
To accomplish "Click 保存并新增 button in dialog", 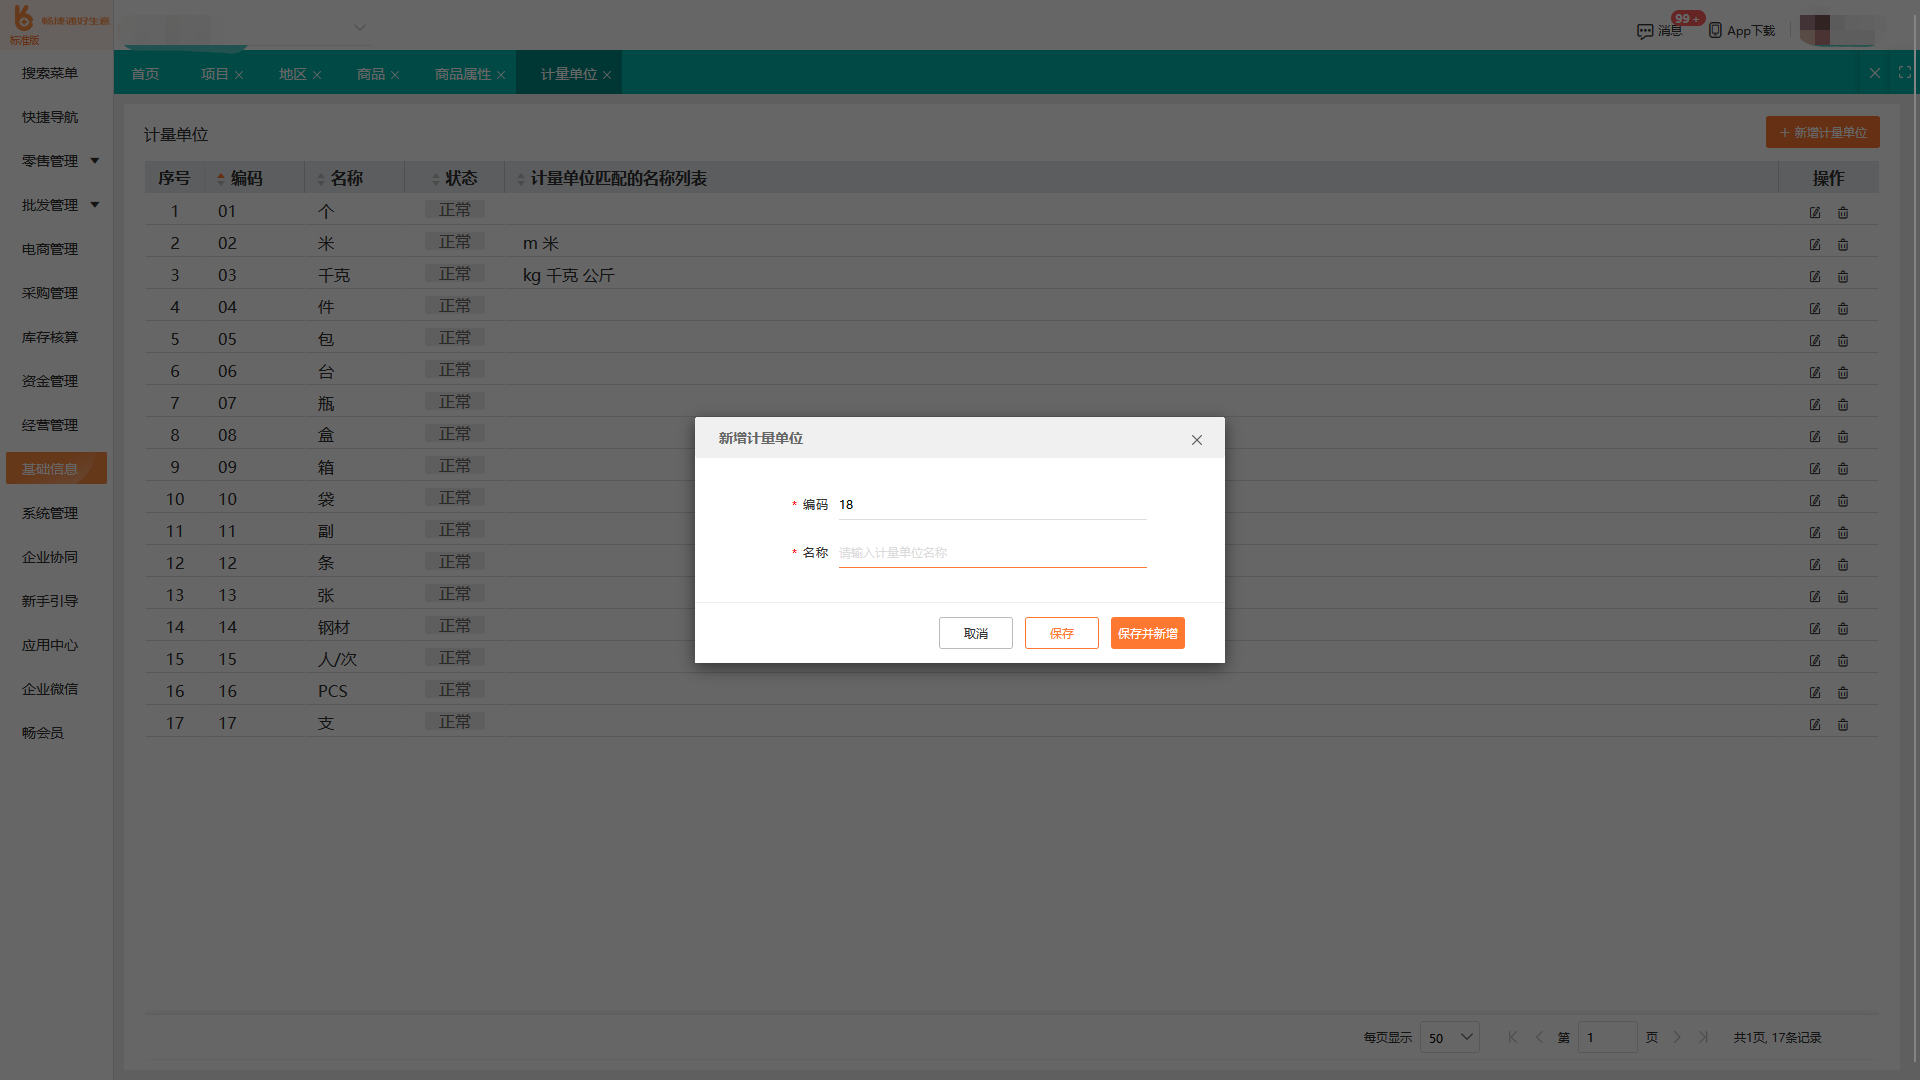I will point(1146,633).
